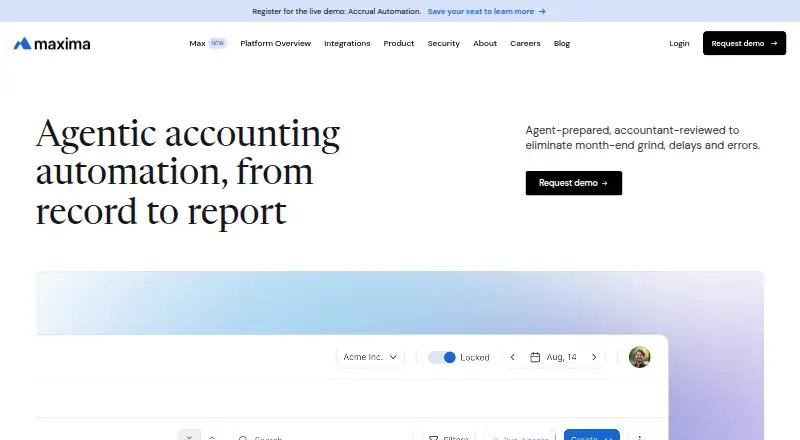Image resolution: width=800 pixels, height=440 pixels.
Task: Open Platform Overview in the navigation
Action: coord(276,43)
